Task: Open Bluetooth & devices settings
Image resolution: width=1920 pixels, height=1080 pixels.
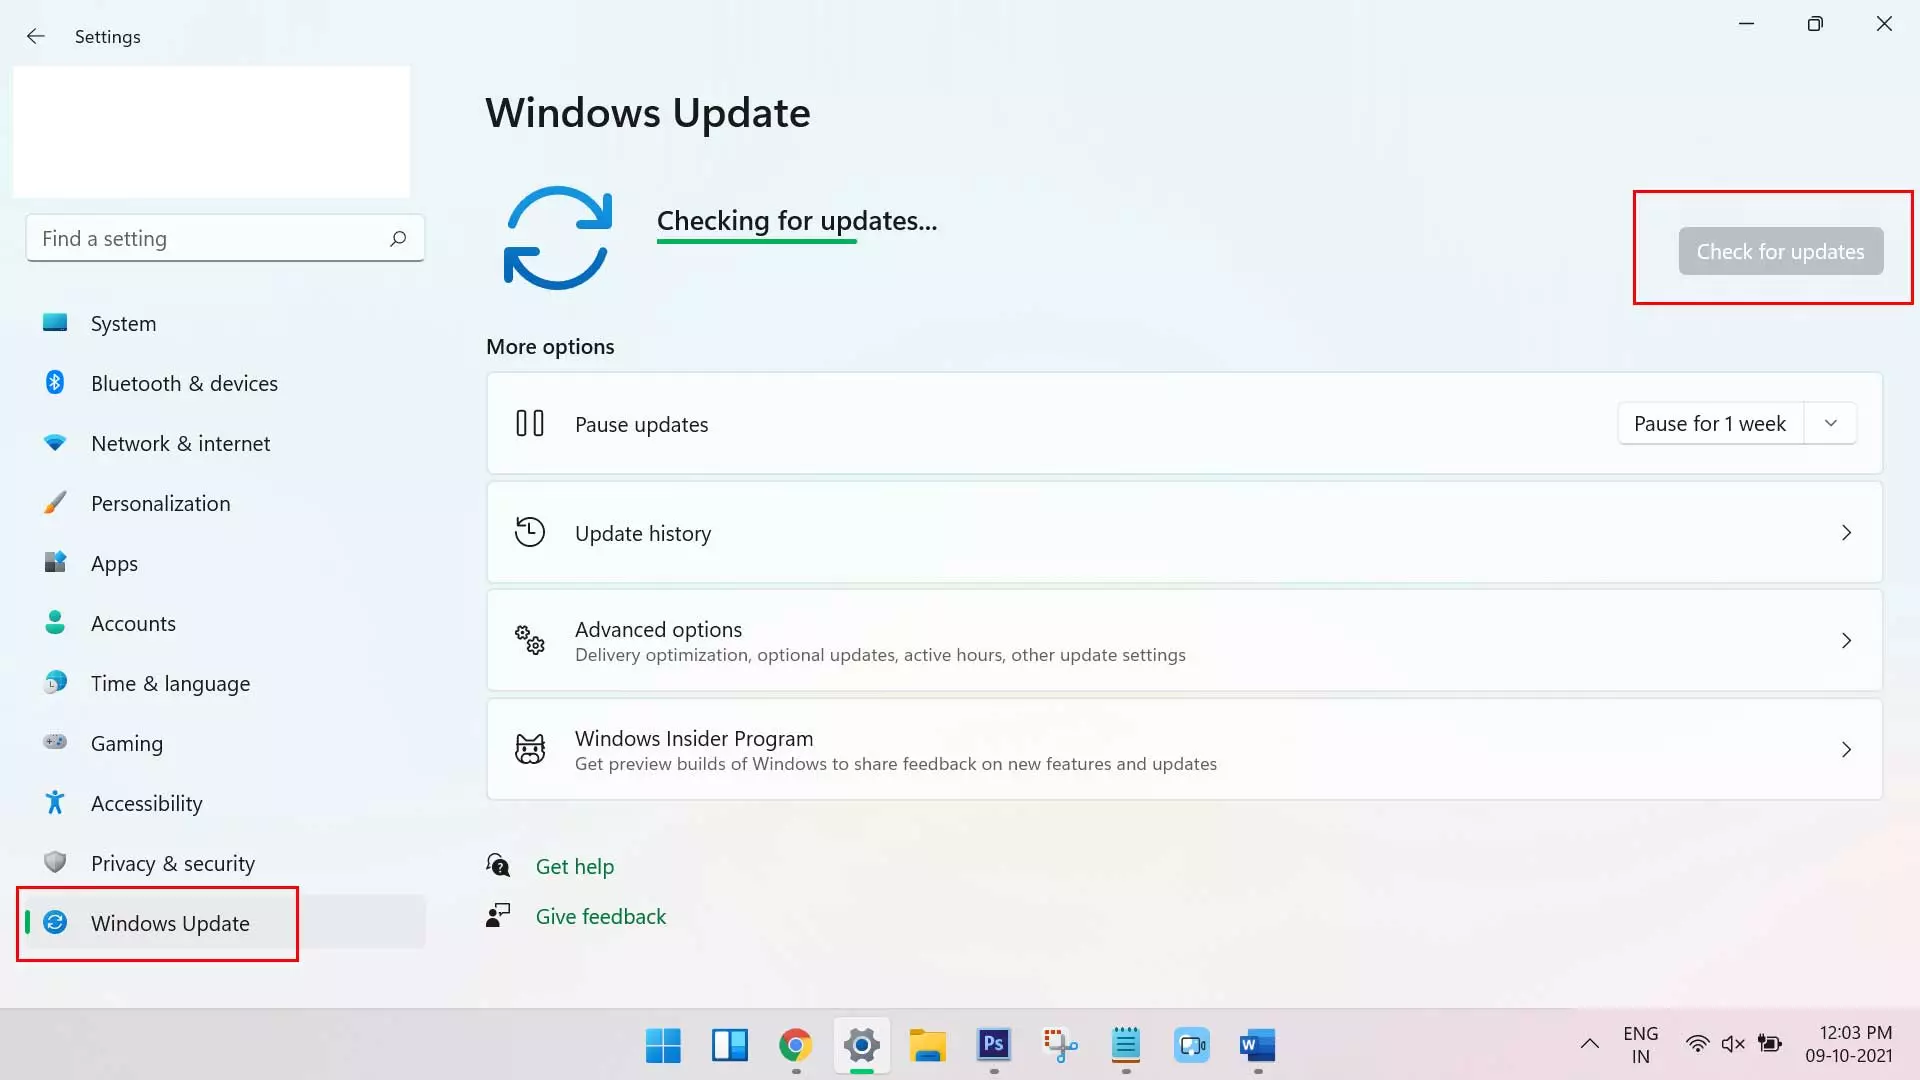Action: [x=183, y=382]
